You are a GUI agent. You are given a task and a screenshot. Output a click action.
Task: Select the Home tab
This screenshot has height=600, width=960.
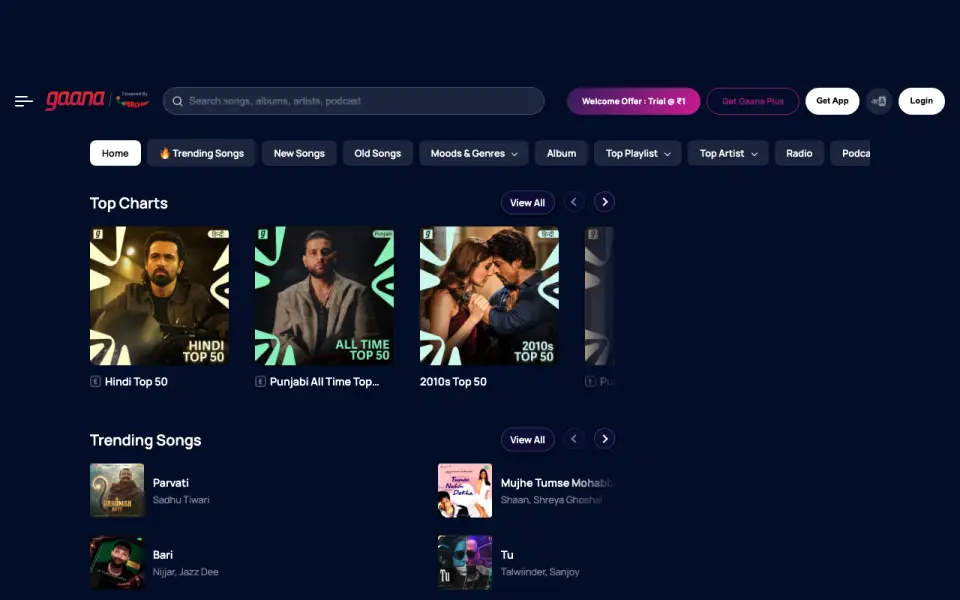pos(115,153)
